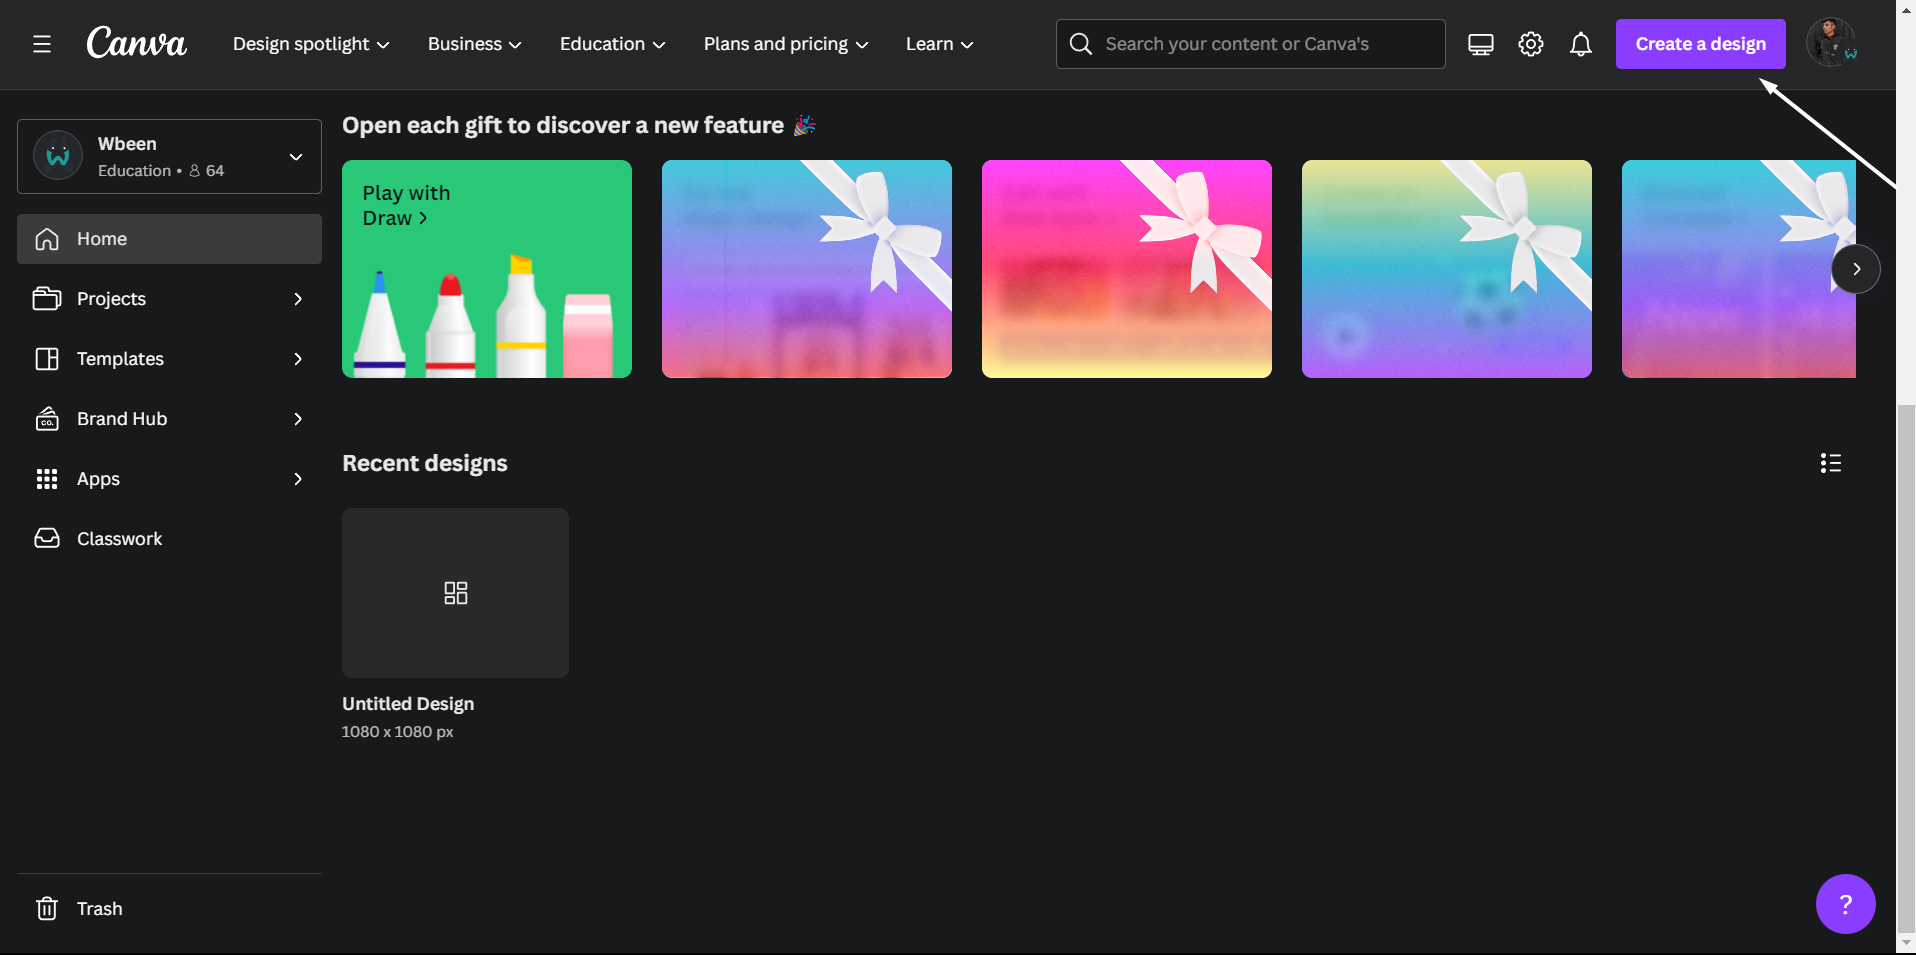Image resolution: width=1916 pixels, height=955 pixels.
Task: Click the desktop app icon in top bar
Action: 1480,44
